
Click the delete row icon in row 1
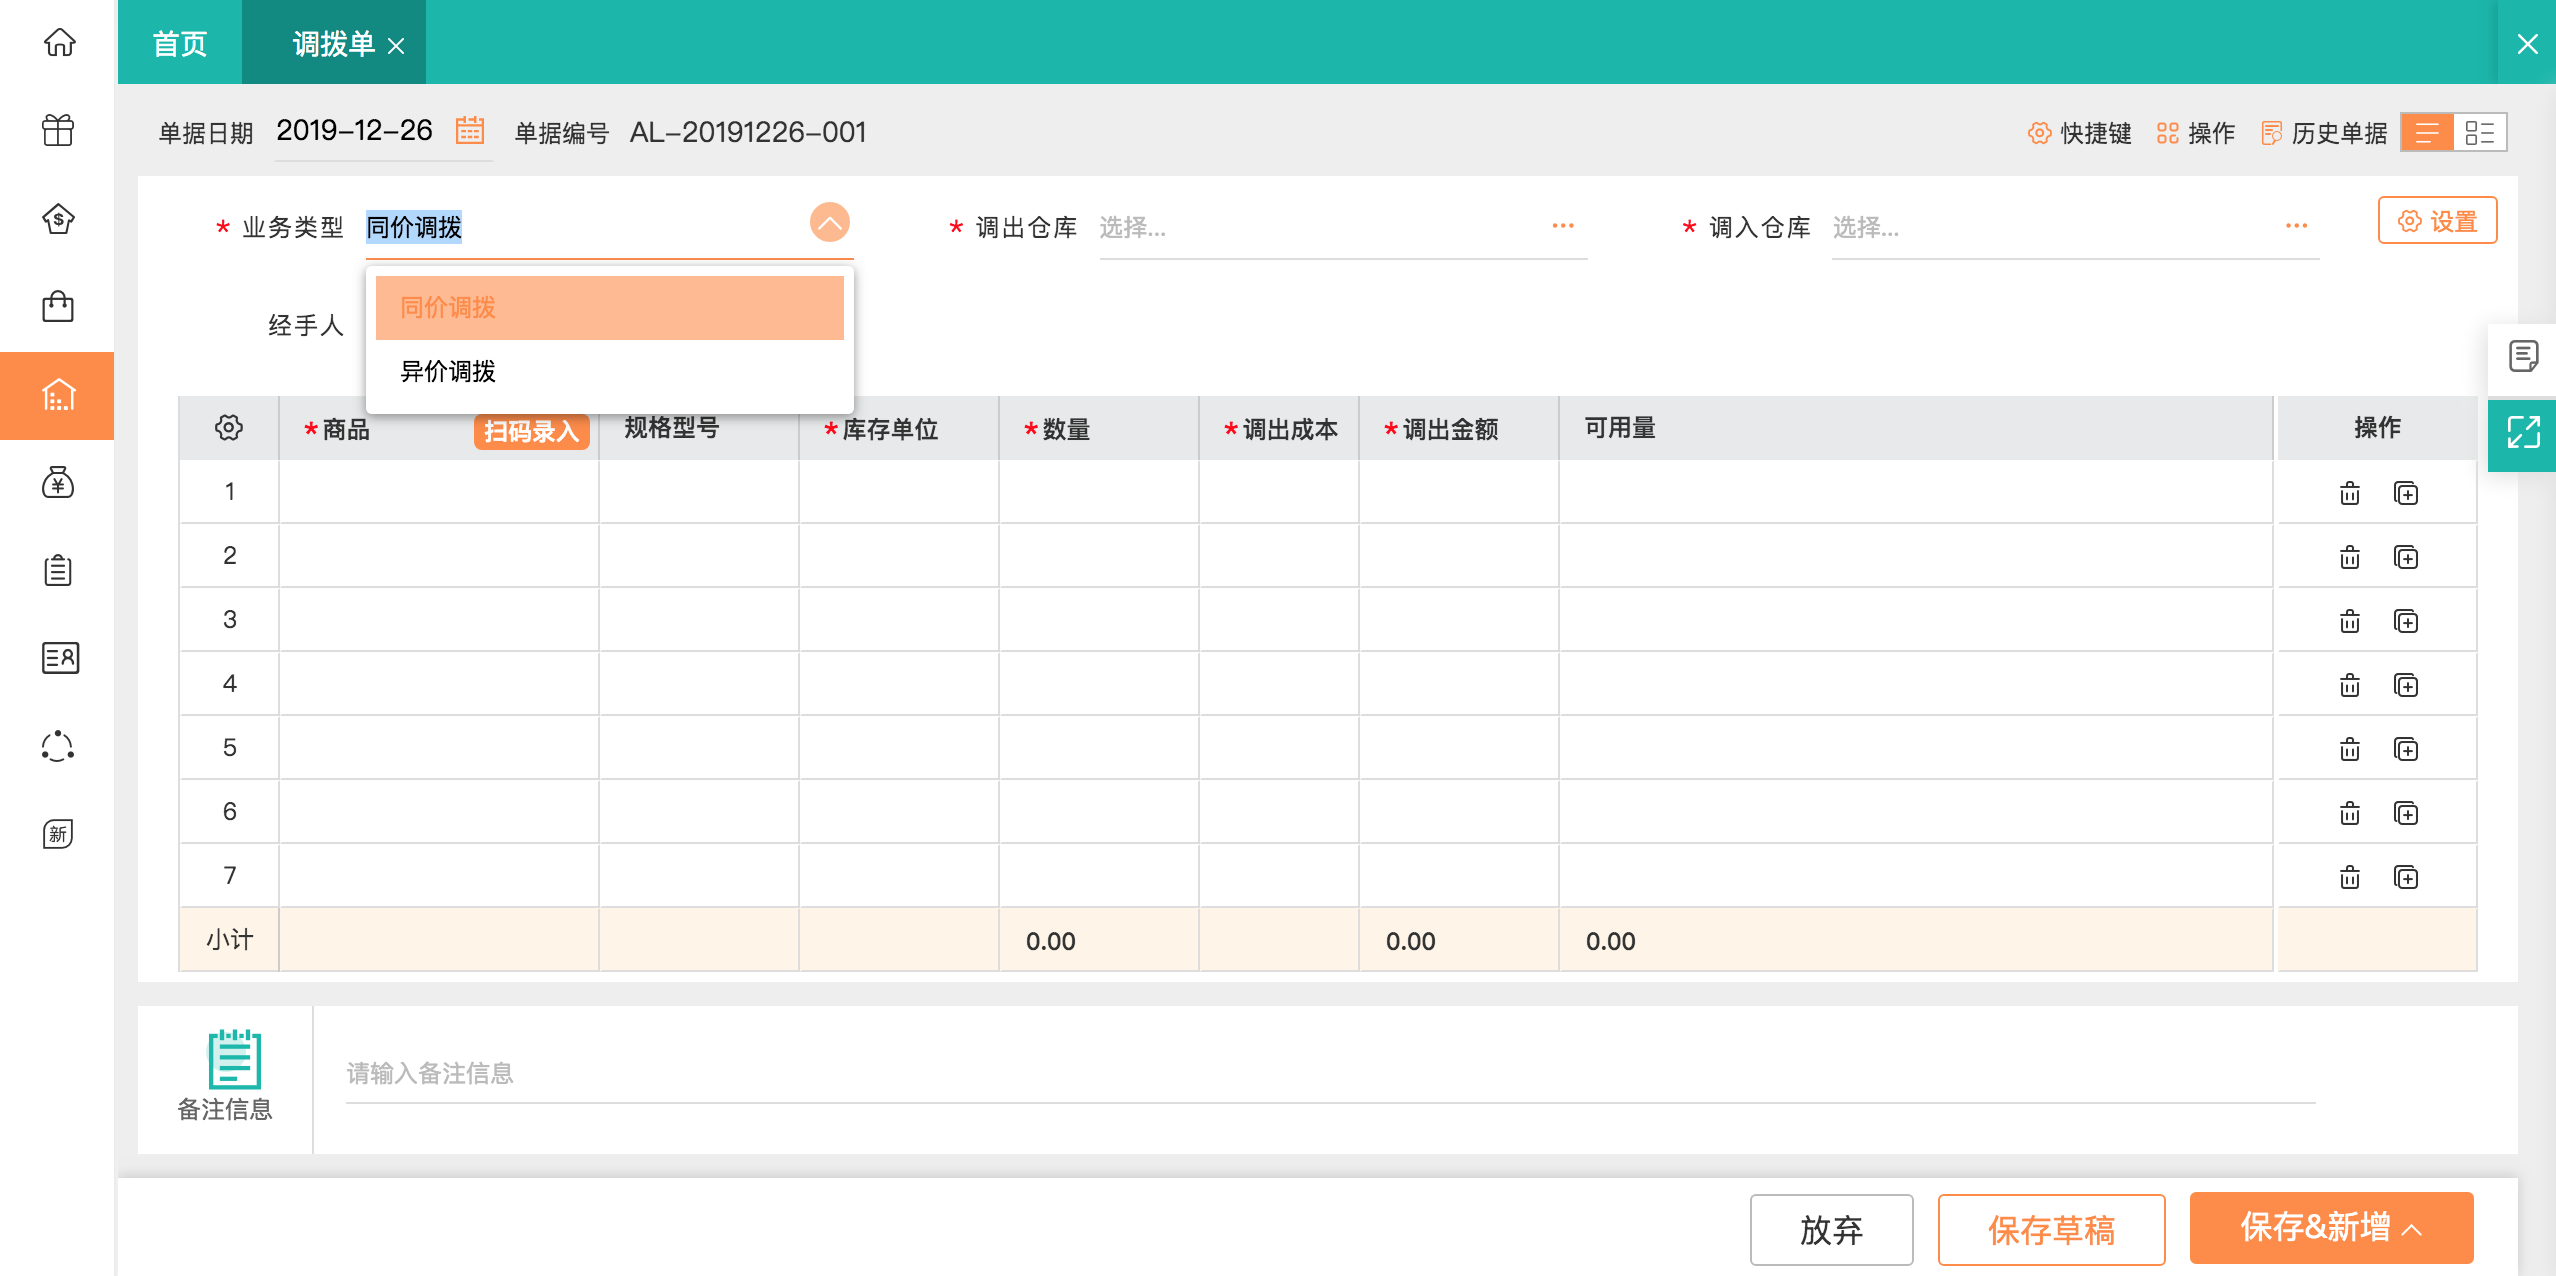point(2349,492)
